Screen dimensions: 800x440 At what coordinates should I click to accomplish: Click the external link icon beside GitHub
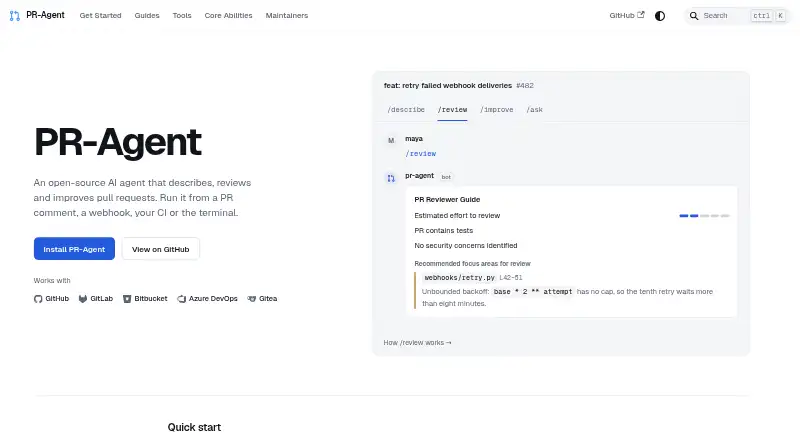[x=641, y=15]
